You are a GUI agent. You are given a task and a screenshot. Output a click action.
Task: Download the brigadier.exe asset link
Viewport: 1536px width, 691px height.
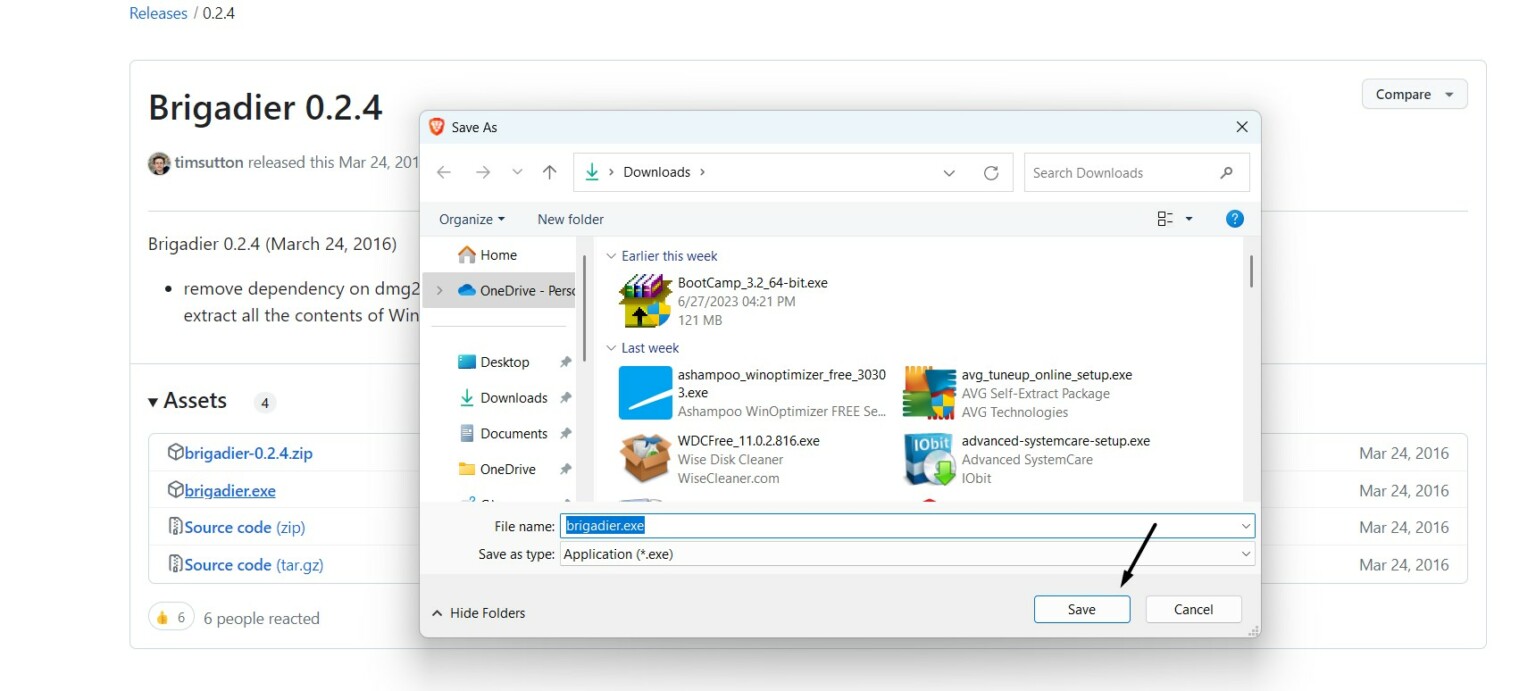[x=228, y=490]
